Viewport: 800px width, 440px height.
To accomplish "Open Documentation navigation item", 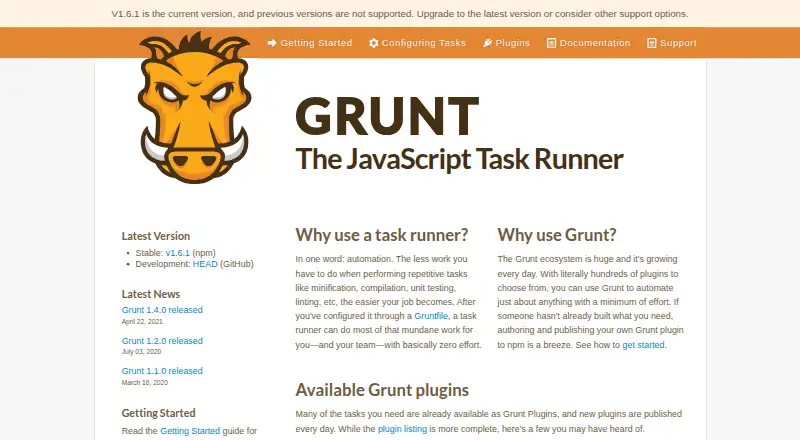I will click(x=595, y=43).
